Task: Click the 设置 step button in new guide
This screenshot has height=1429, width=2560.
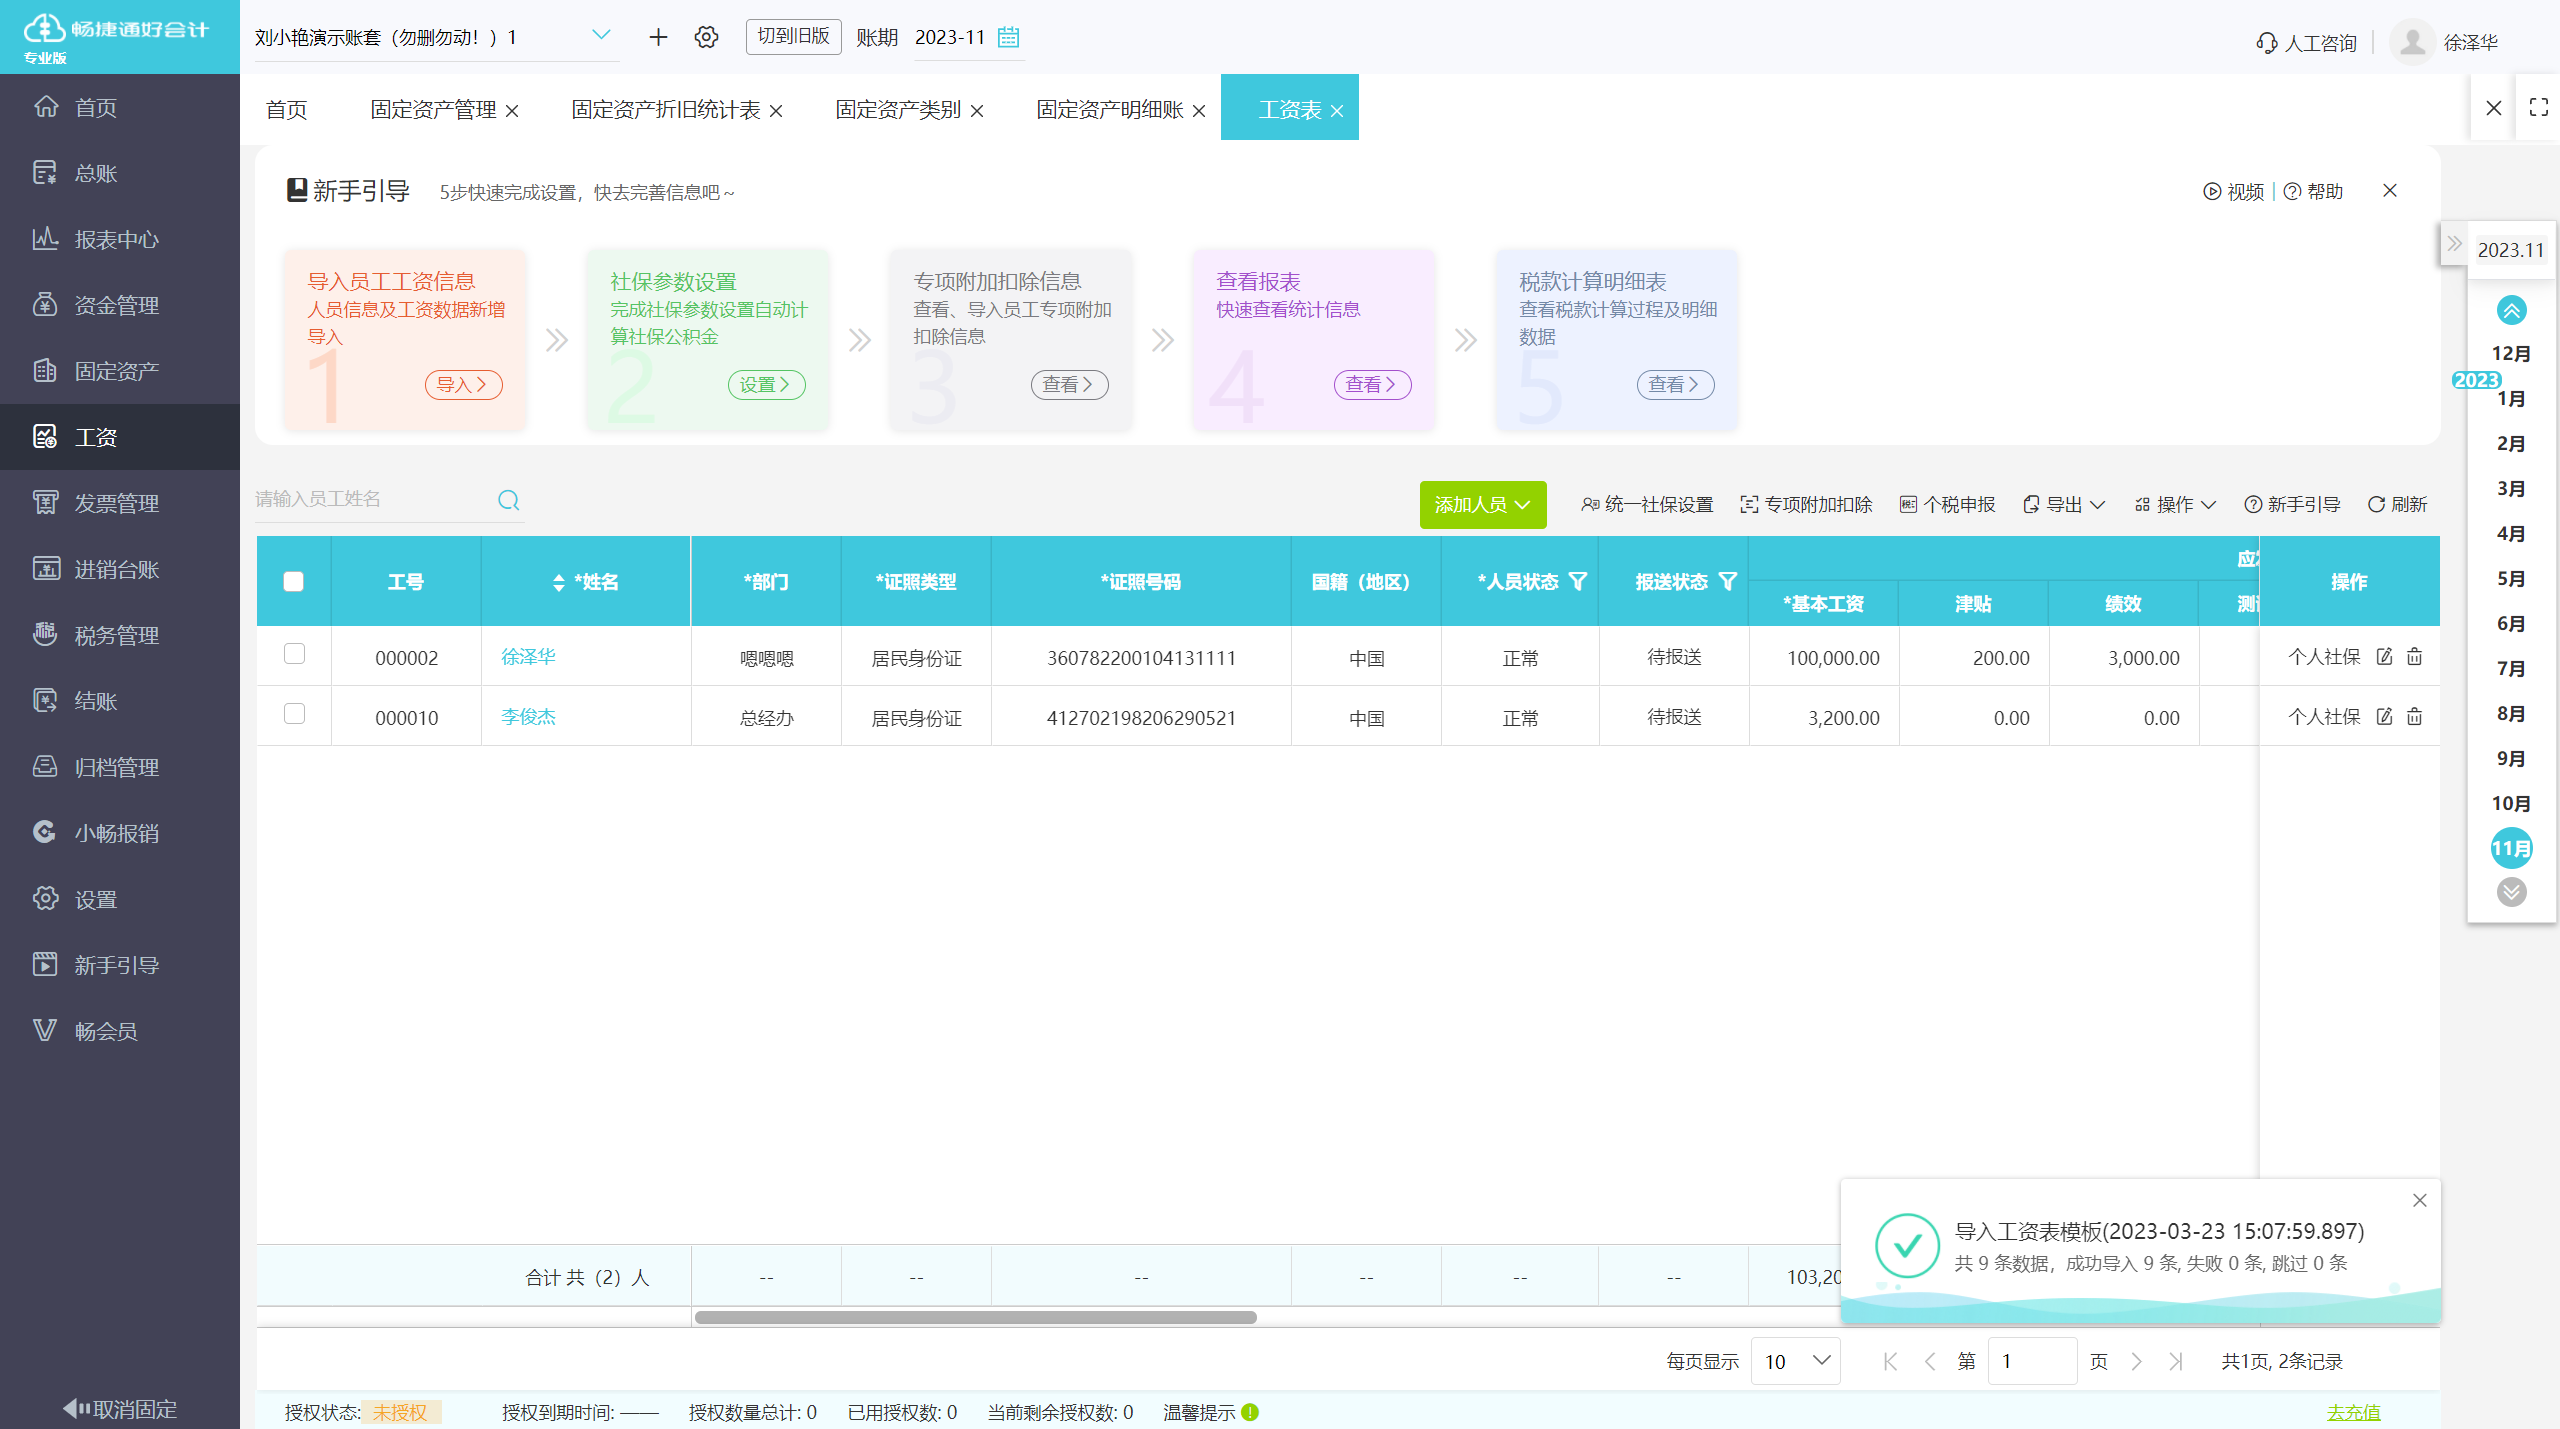Action: coord(767,385)
